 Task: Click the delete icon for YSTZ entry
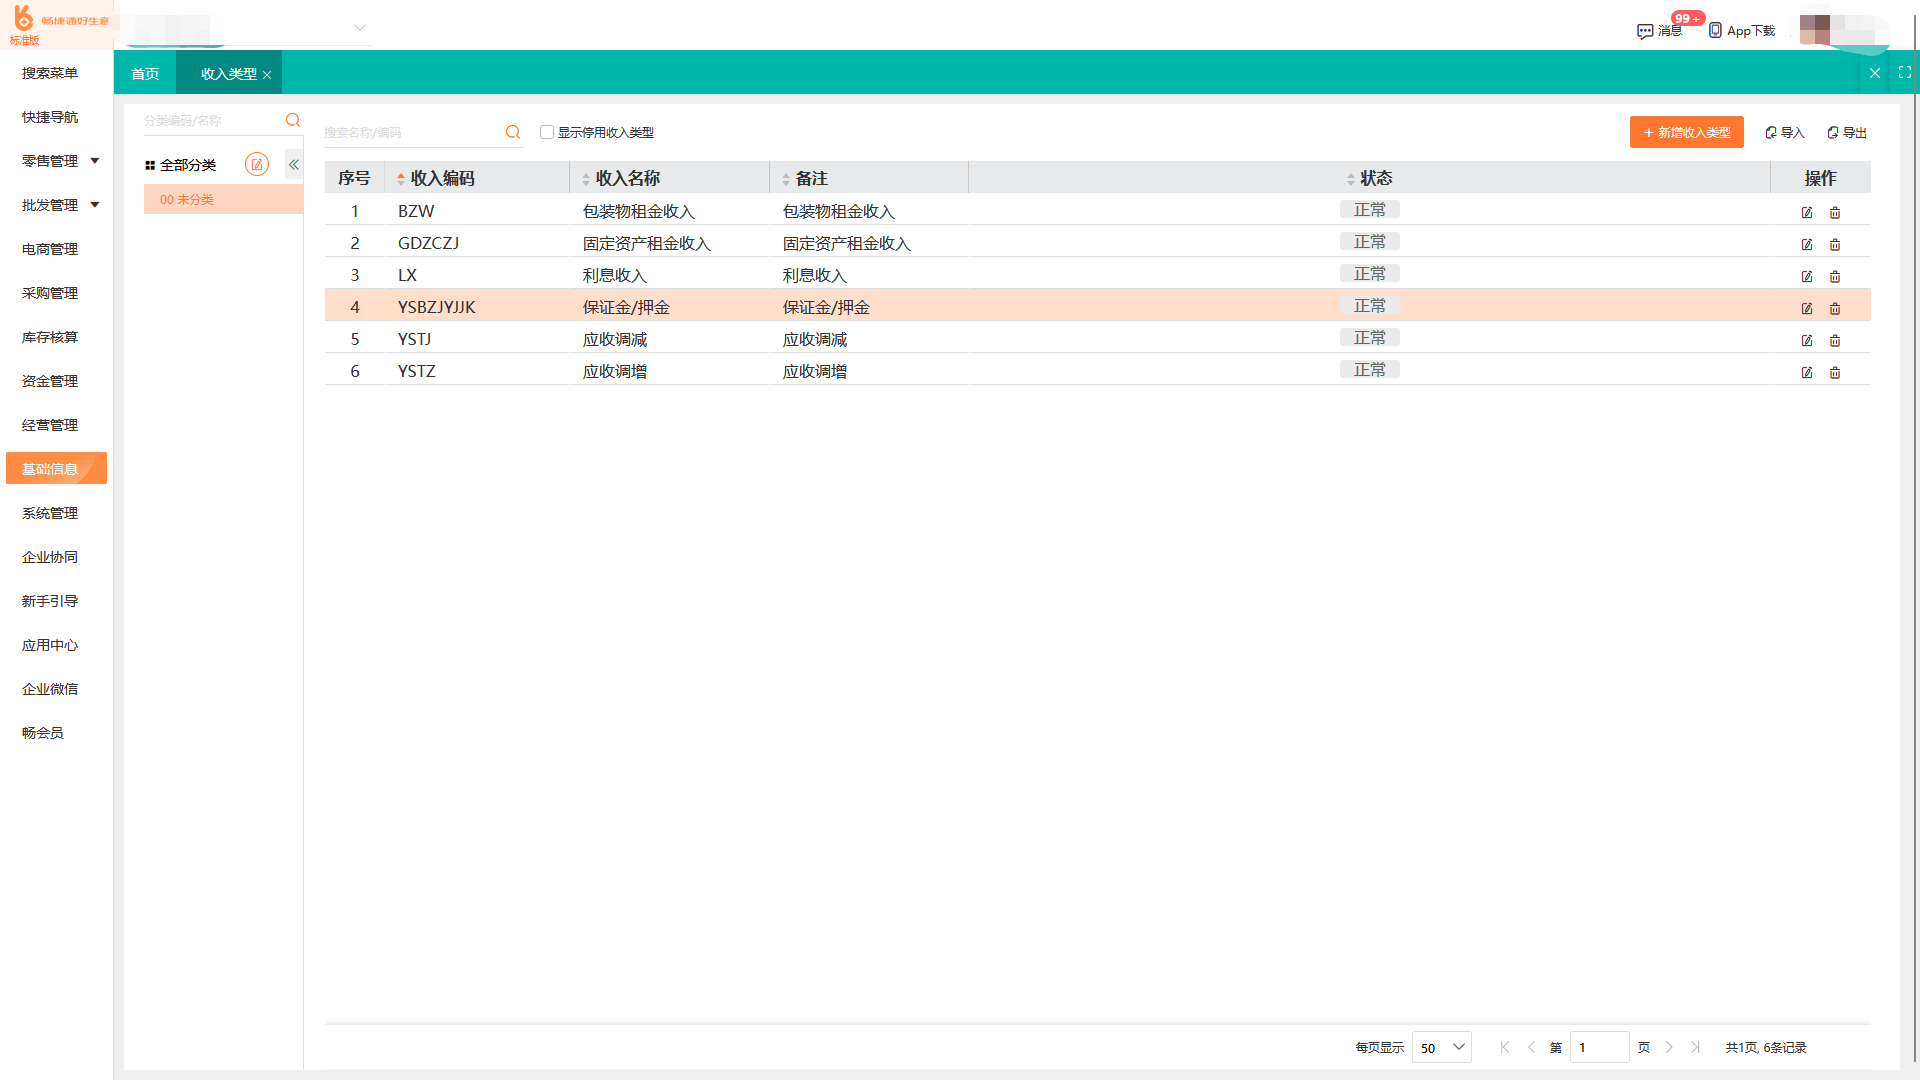pos(1836,371)
